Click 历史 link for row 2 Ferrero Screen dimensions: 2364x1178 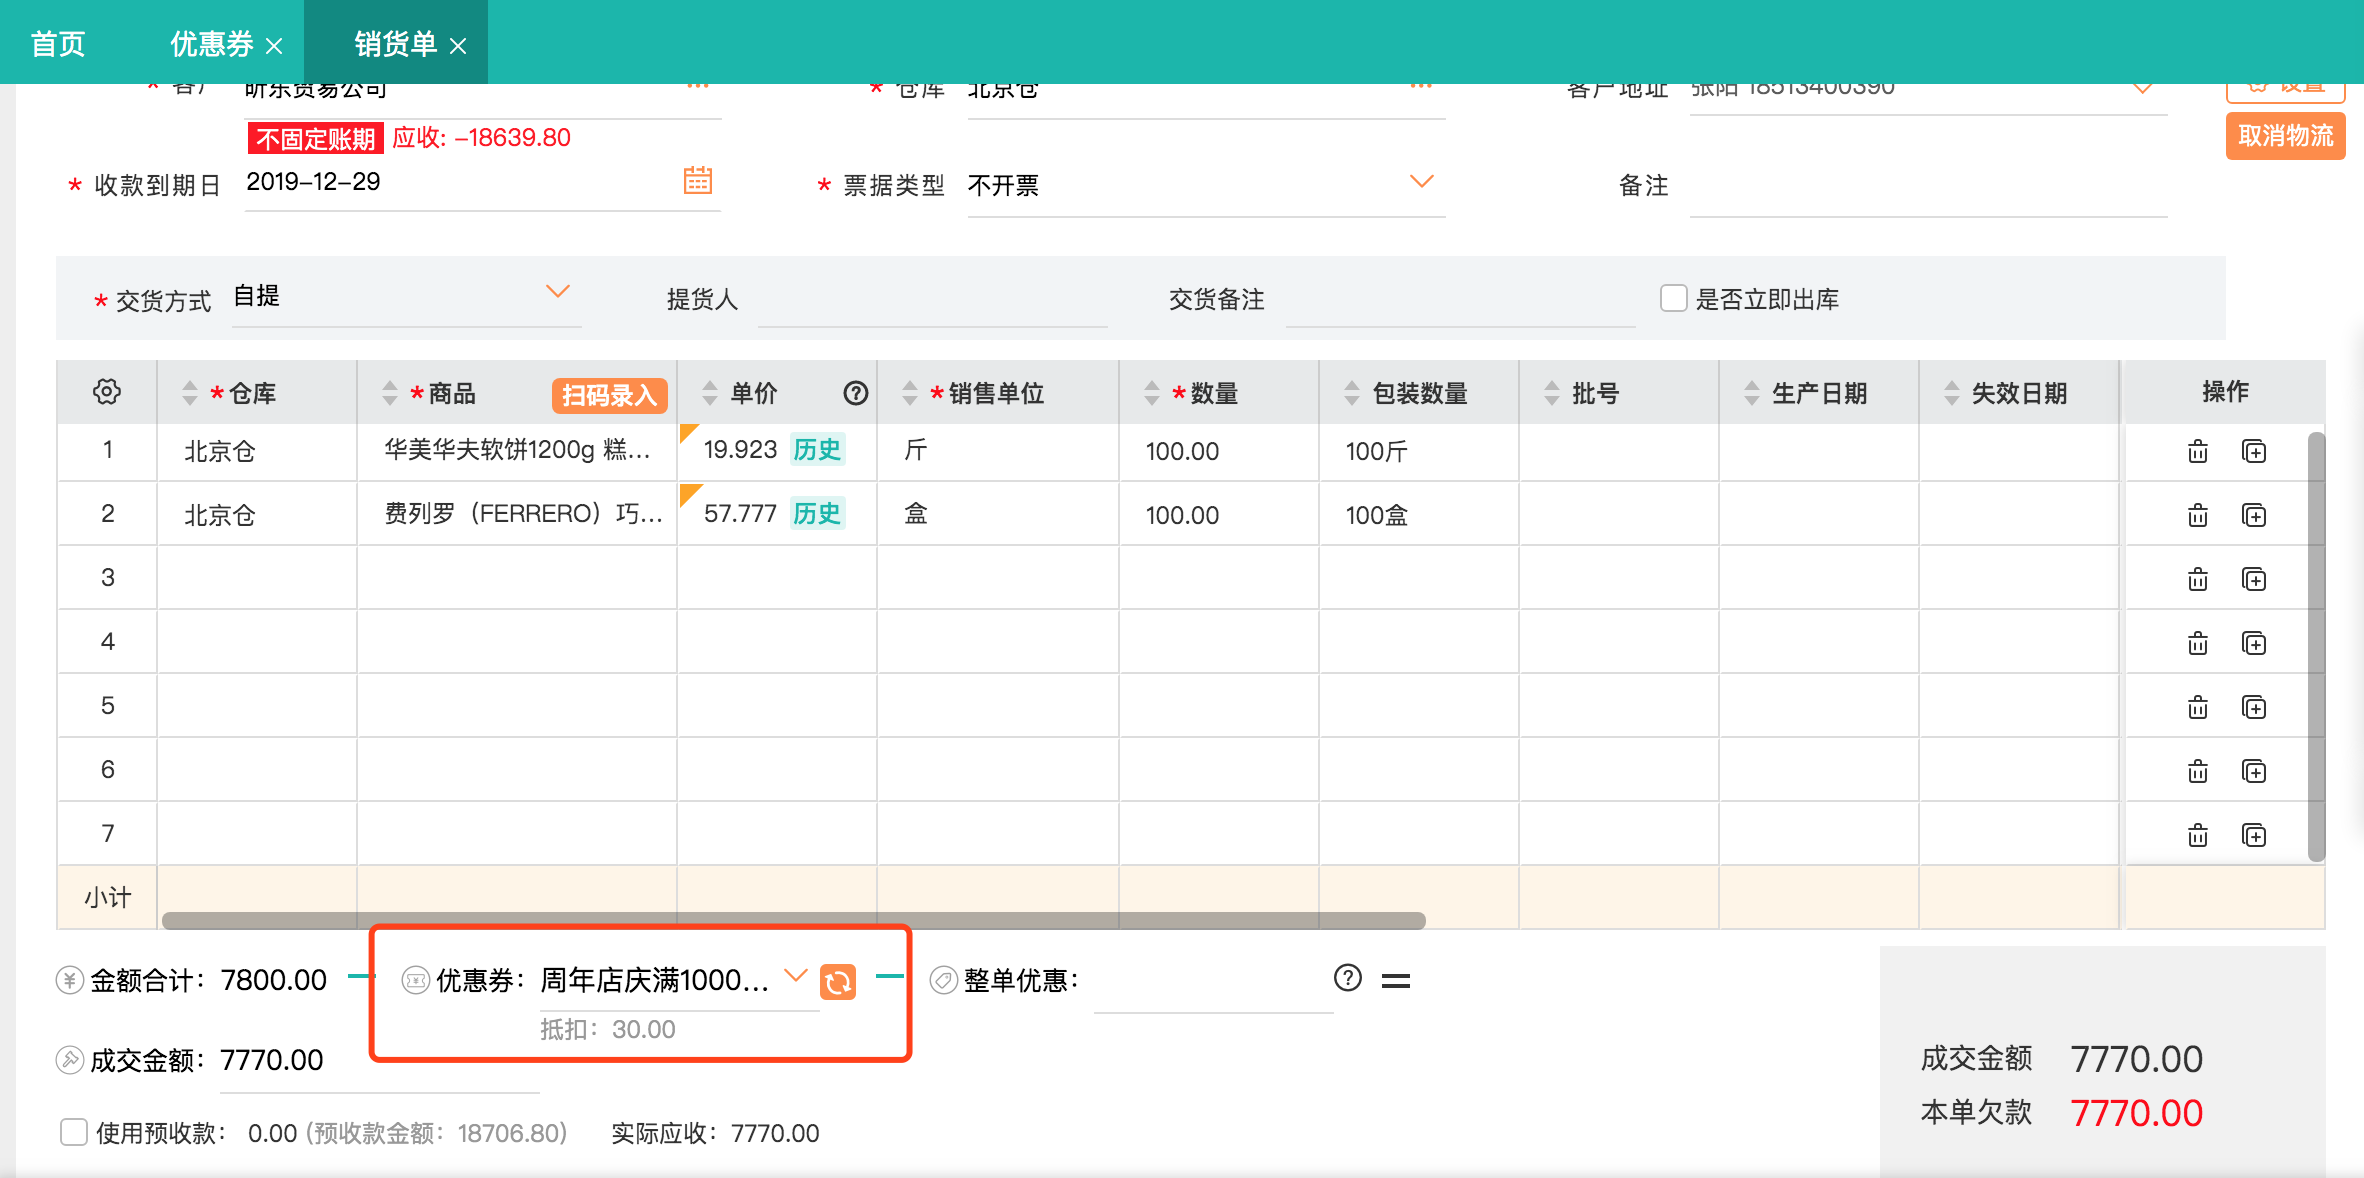pyautogui.click(x=816, y=514)
